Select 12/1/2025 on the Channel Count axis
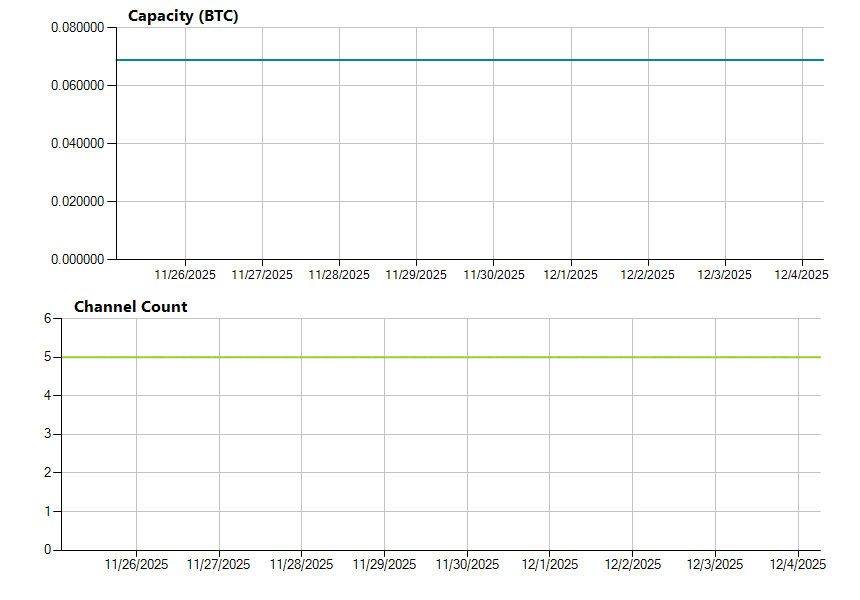Image resolution: width=860 pixels, height=600 pixels. click(550, 565)
